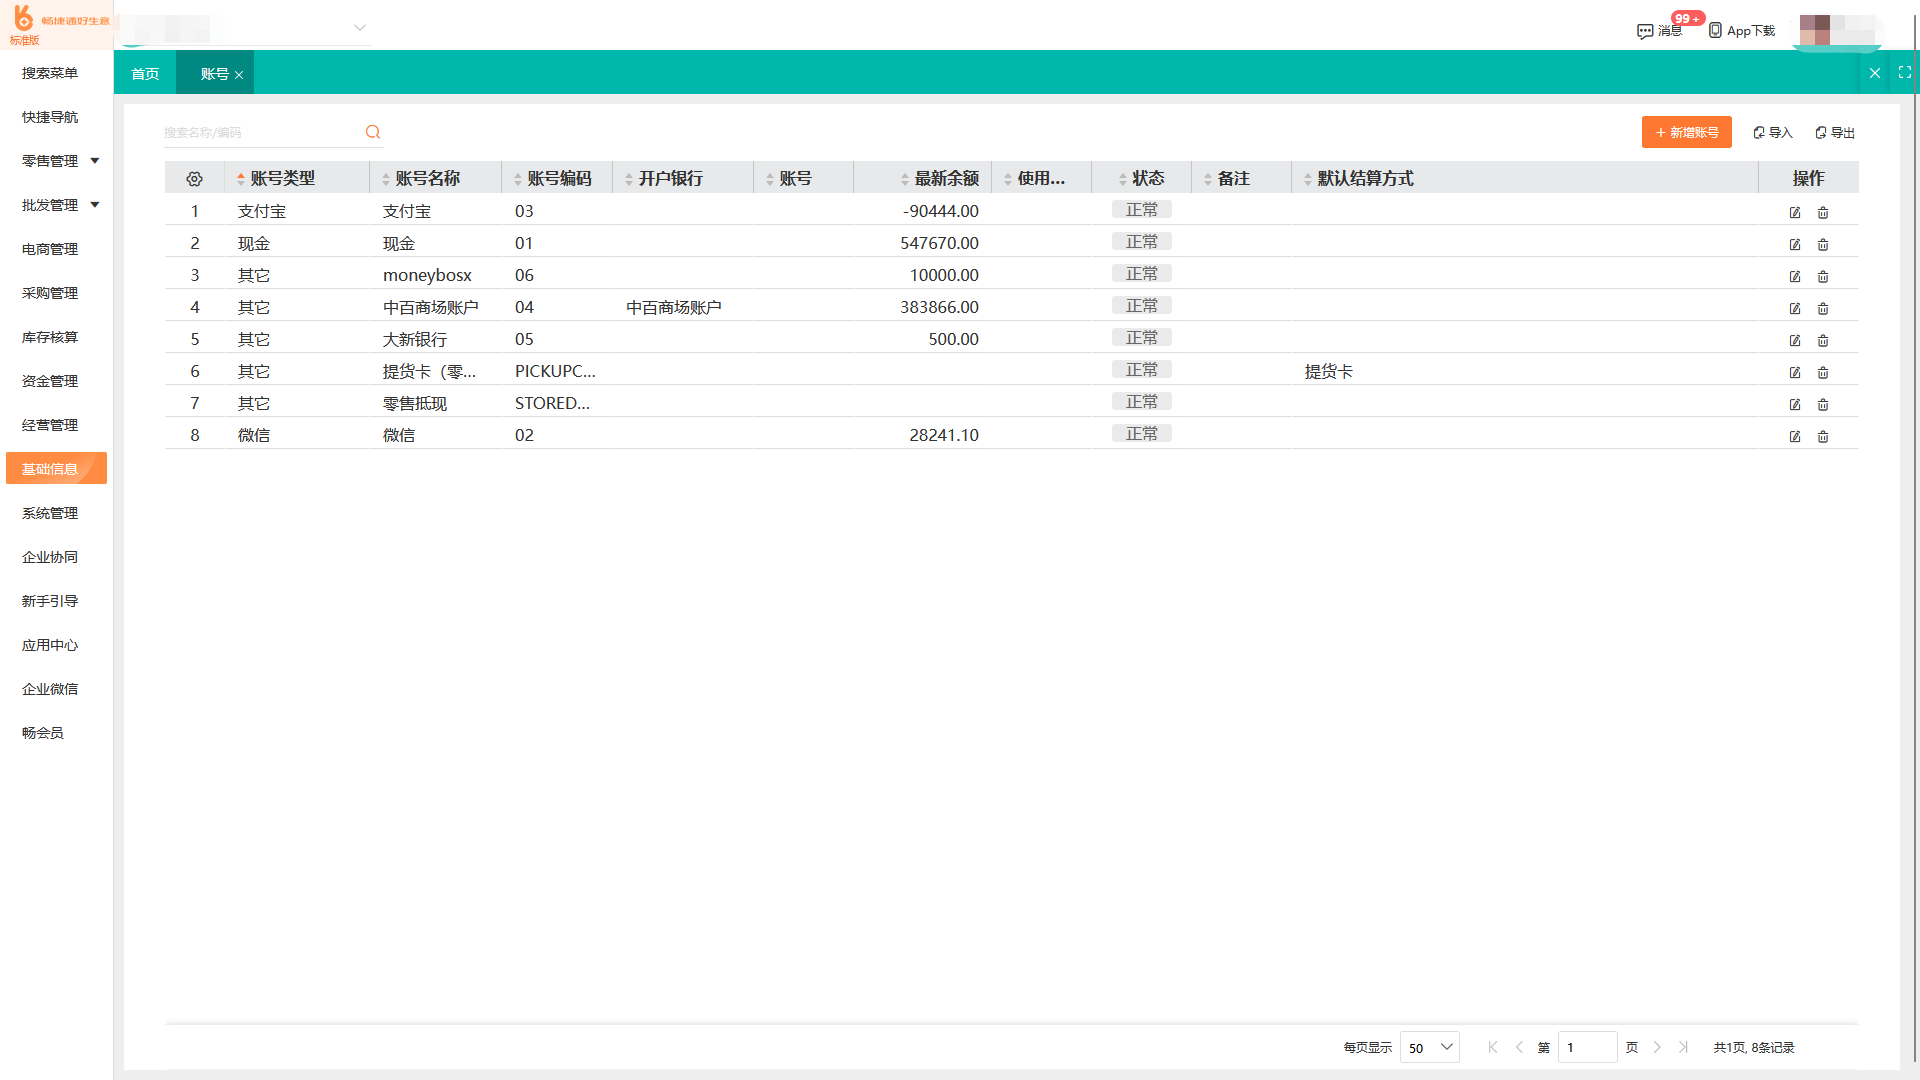Enter text in search 搜索名/编号 input field
Viewport: 1920px width, 1080px height.
(260, 132)
